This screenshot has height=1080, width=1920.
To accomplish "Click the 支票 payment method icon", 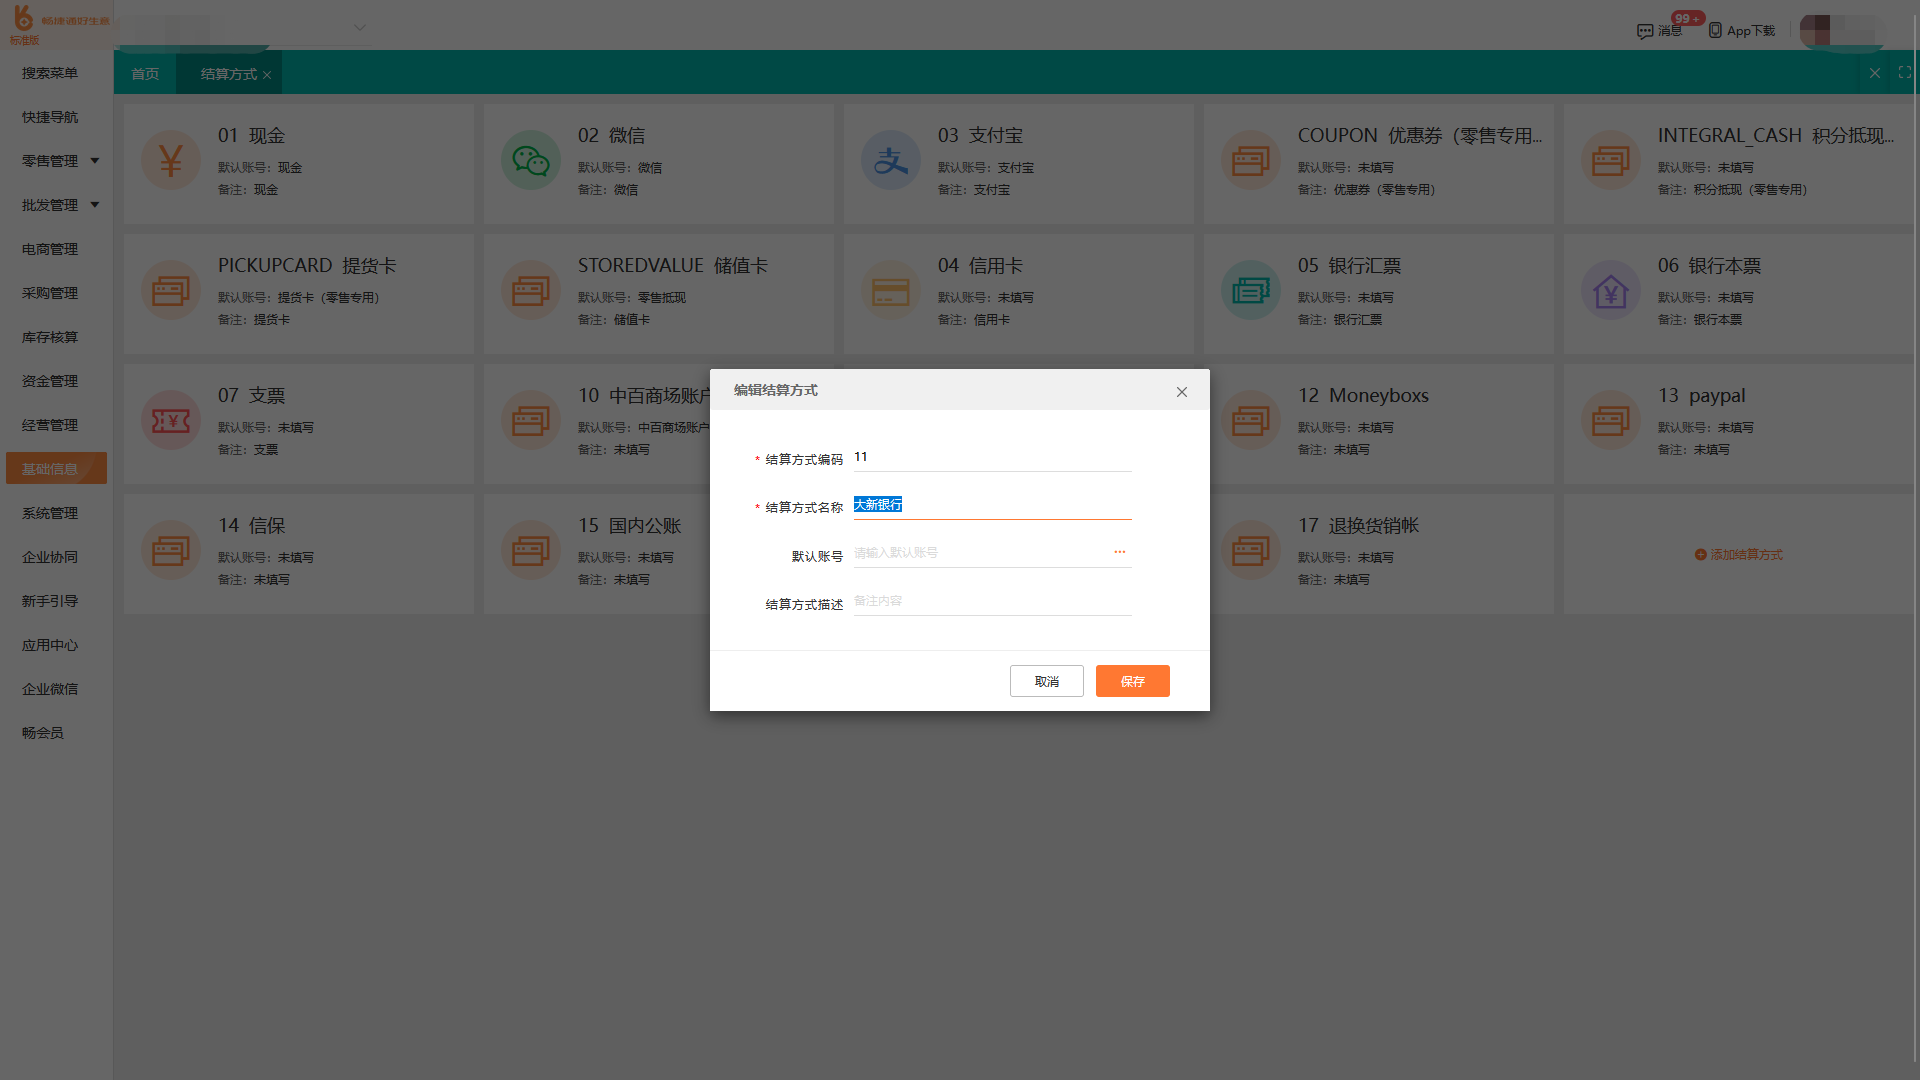I will coord(170,421).
